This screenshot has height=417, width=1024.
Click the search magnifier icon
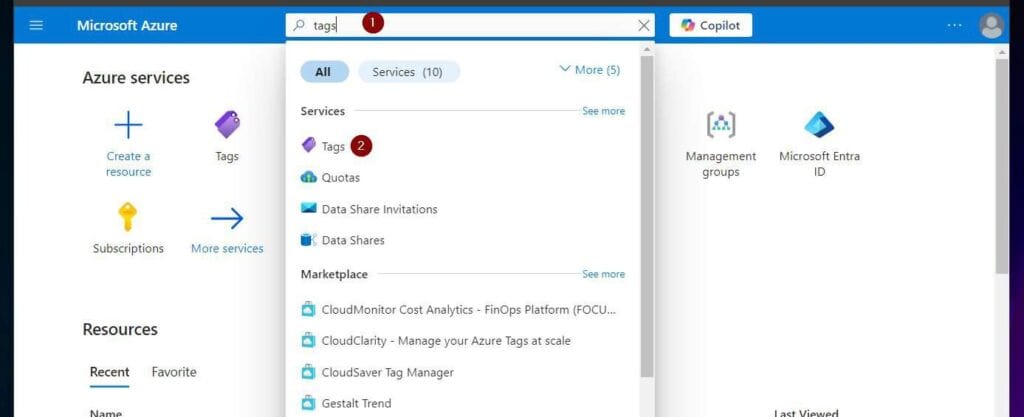[x=298, y=25]
